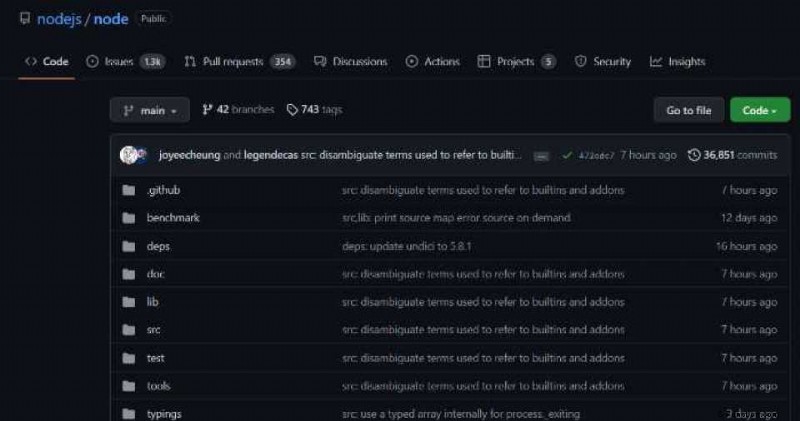Go to the Actions tab

coord(432,61)
